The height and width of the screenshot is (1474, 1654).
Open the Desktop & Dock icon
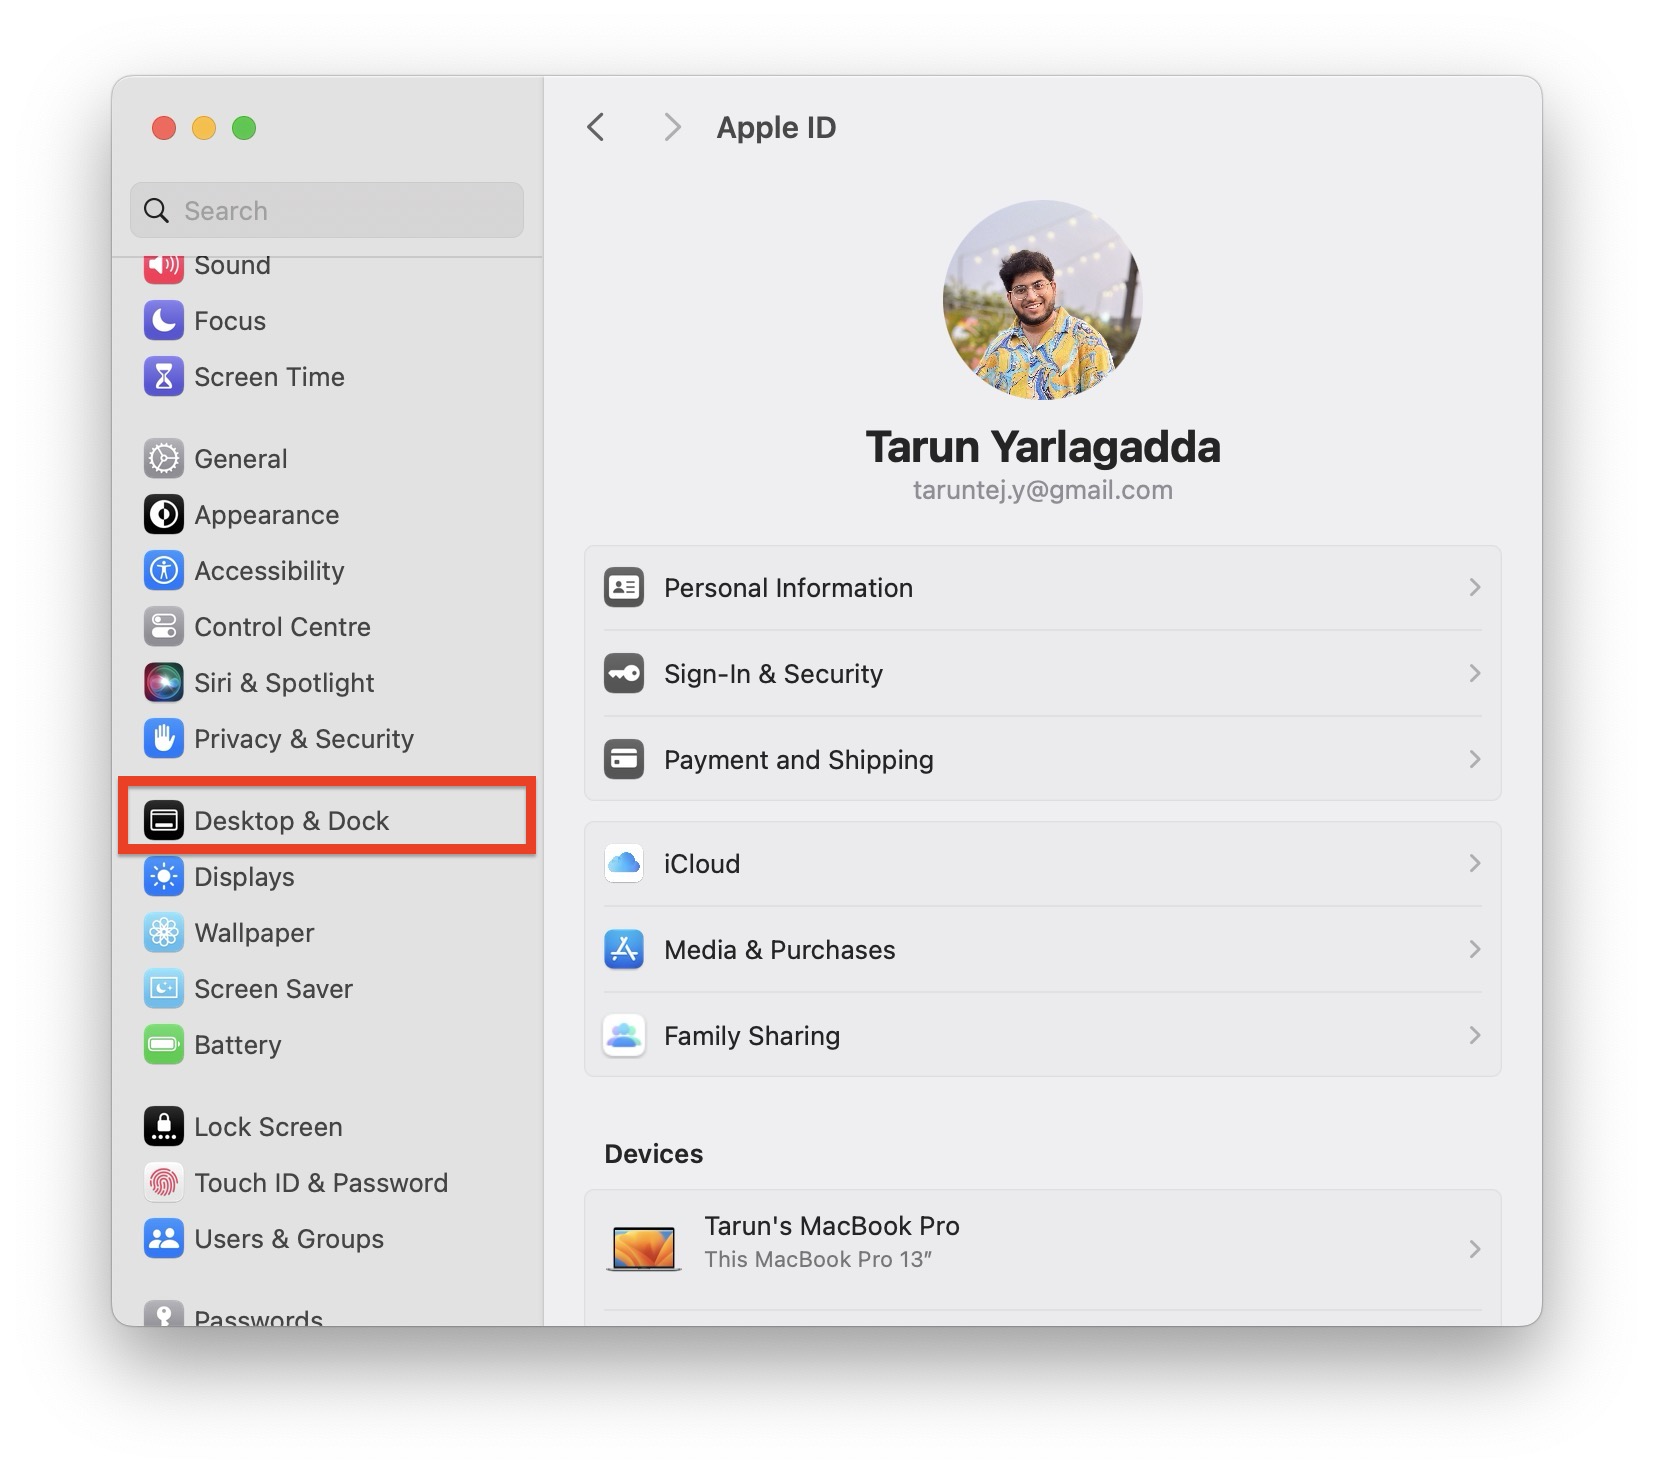(163, 821)
